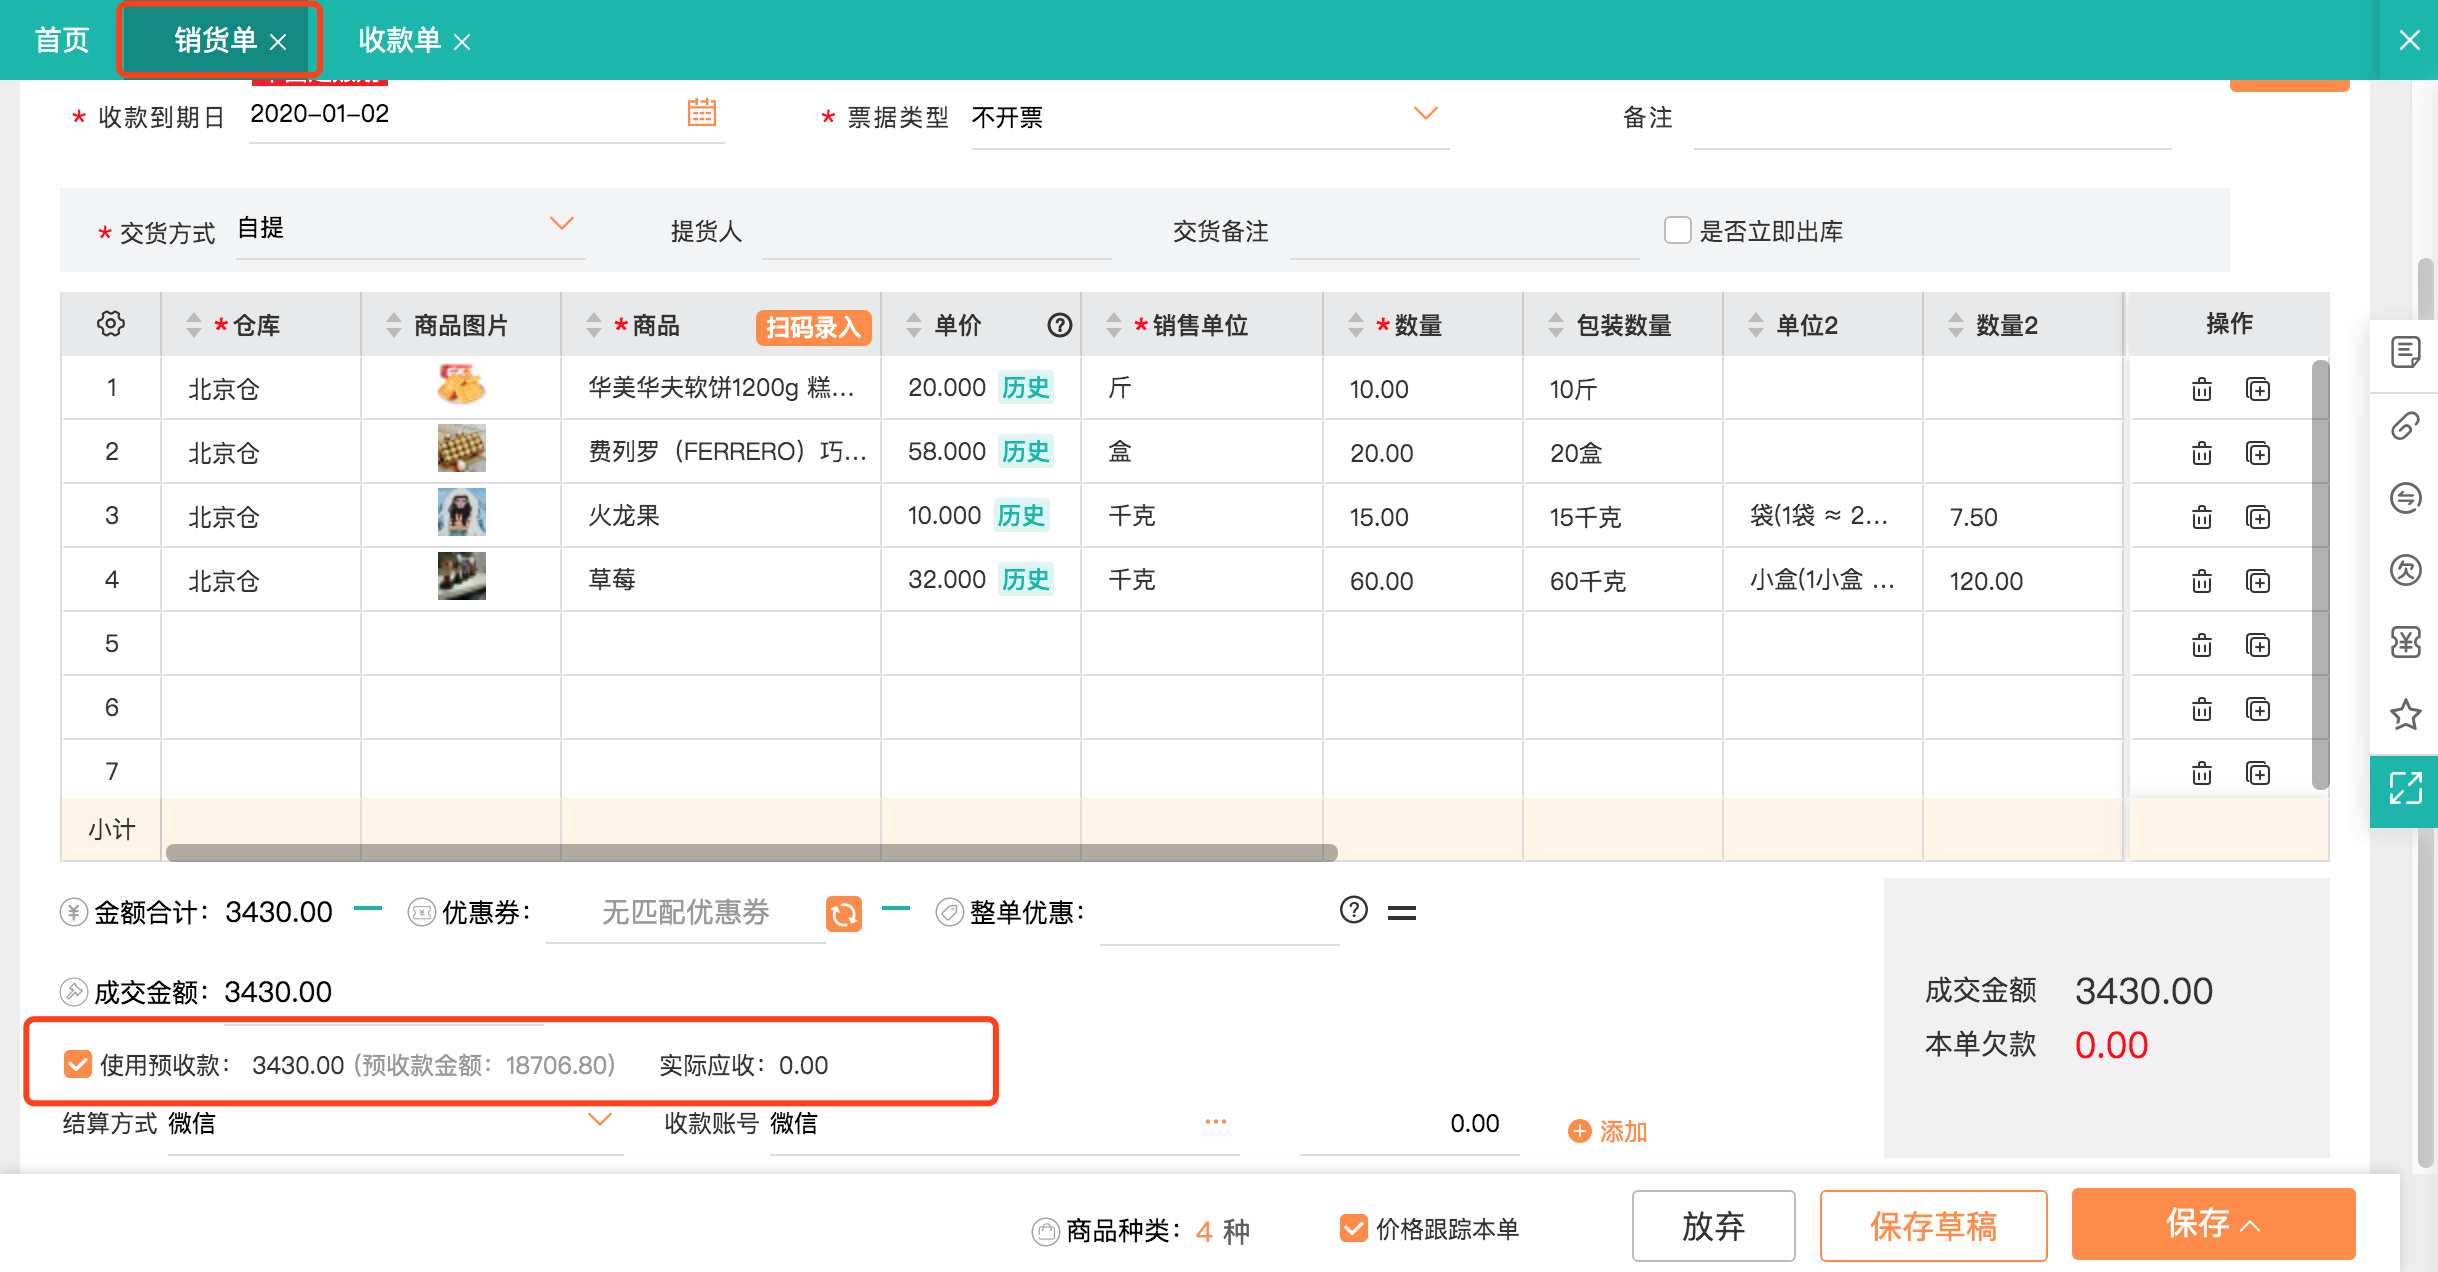Enable 是否立即出库 checkbox
The width and height of the screenshot is (2438, 1272).
pos(1672,229)
